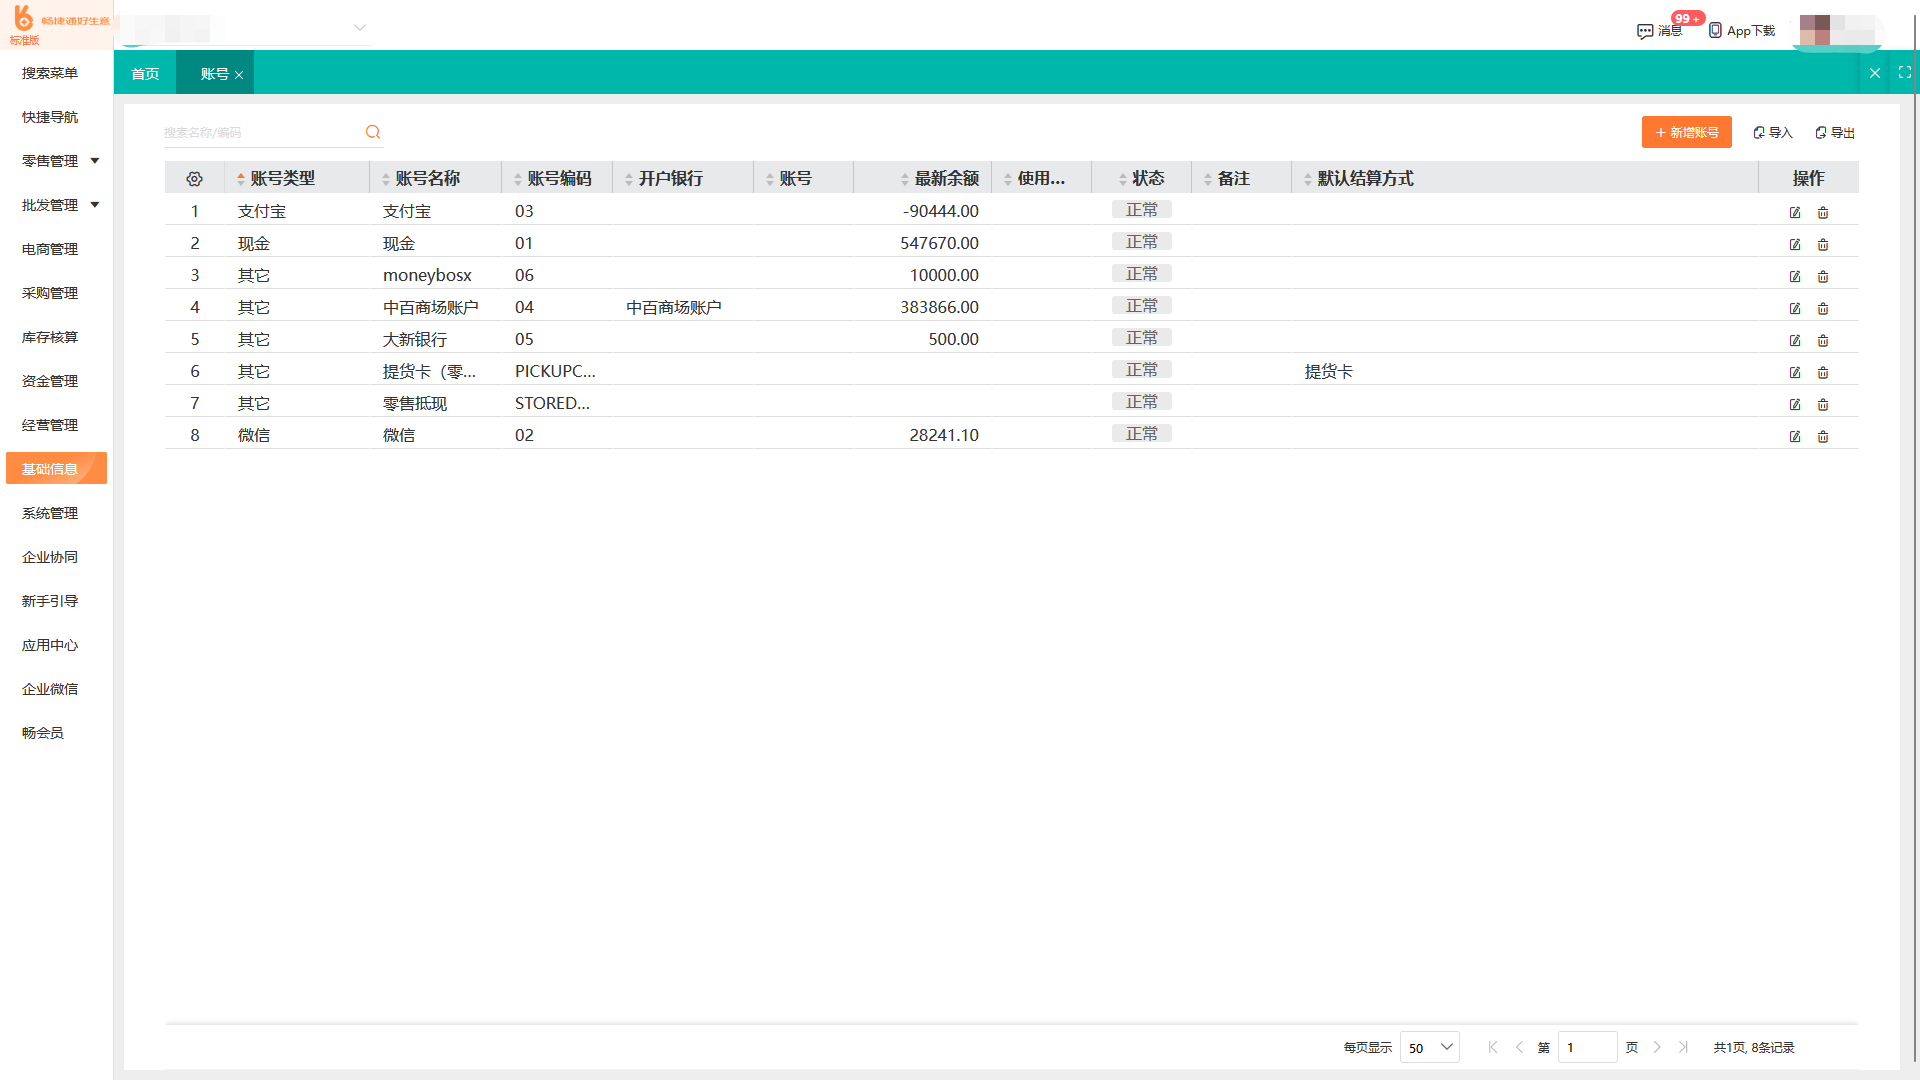This screenshot has width=1920, height=1080.
Task: Click the edit icon for row 4 中百商场账户
Action: [x=1795, y=306]
